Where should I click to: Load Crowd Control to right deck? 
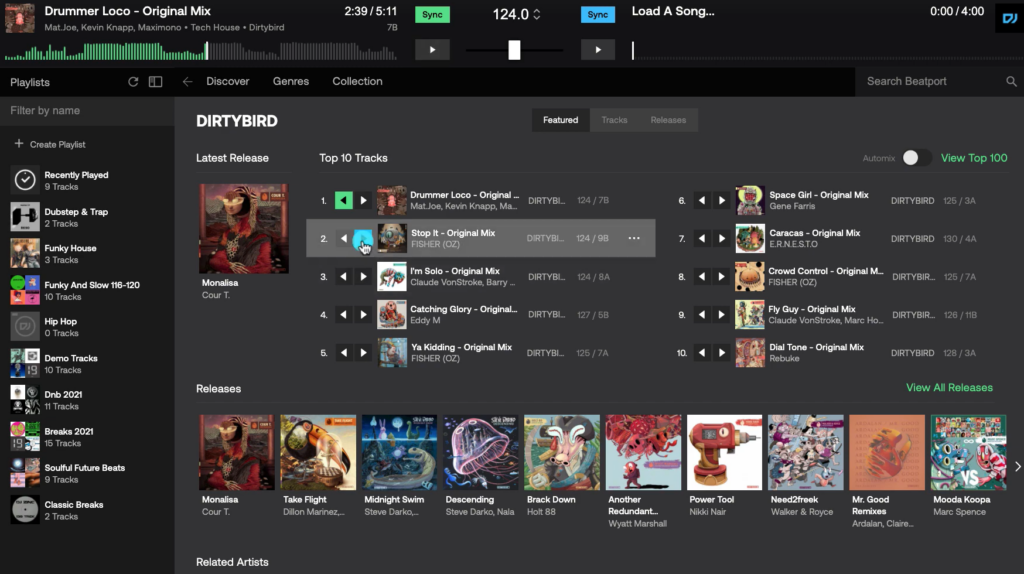click(x=722, y=277)
